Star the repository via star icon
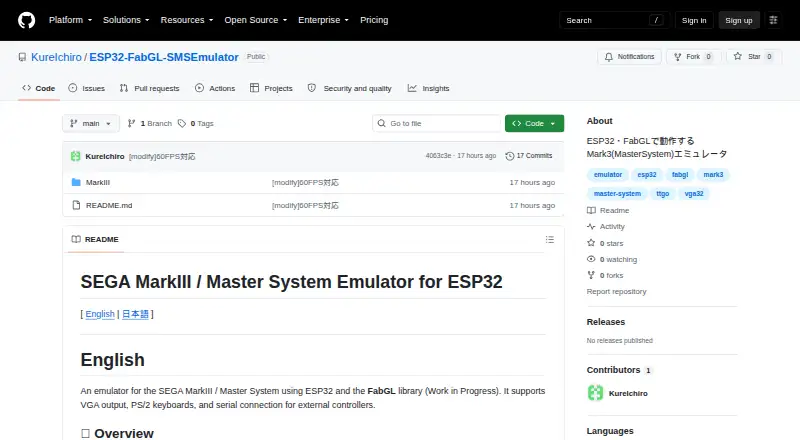 click(738, 57)
